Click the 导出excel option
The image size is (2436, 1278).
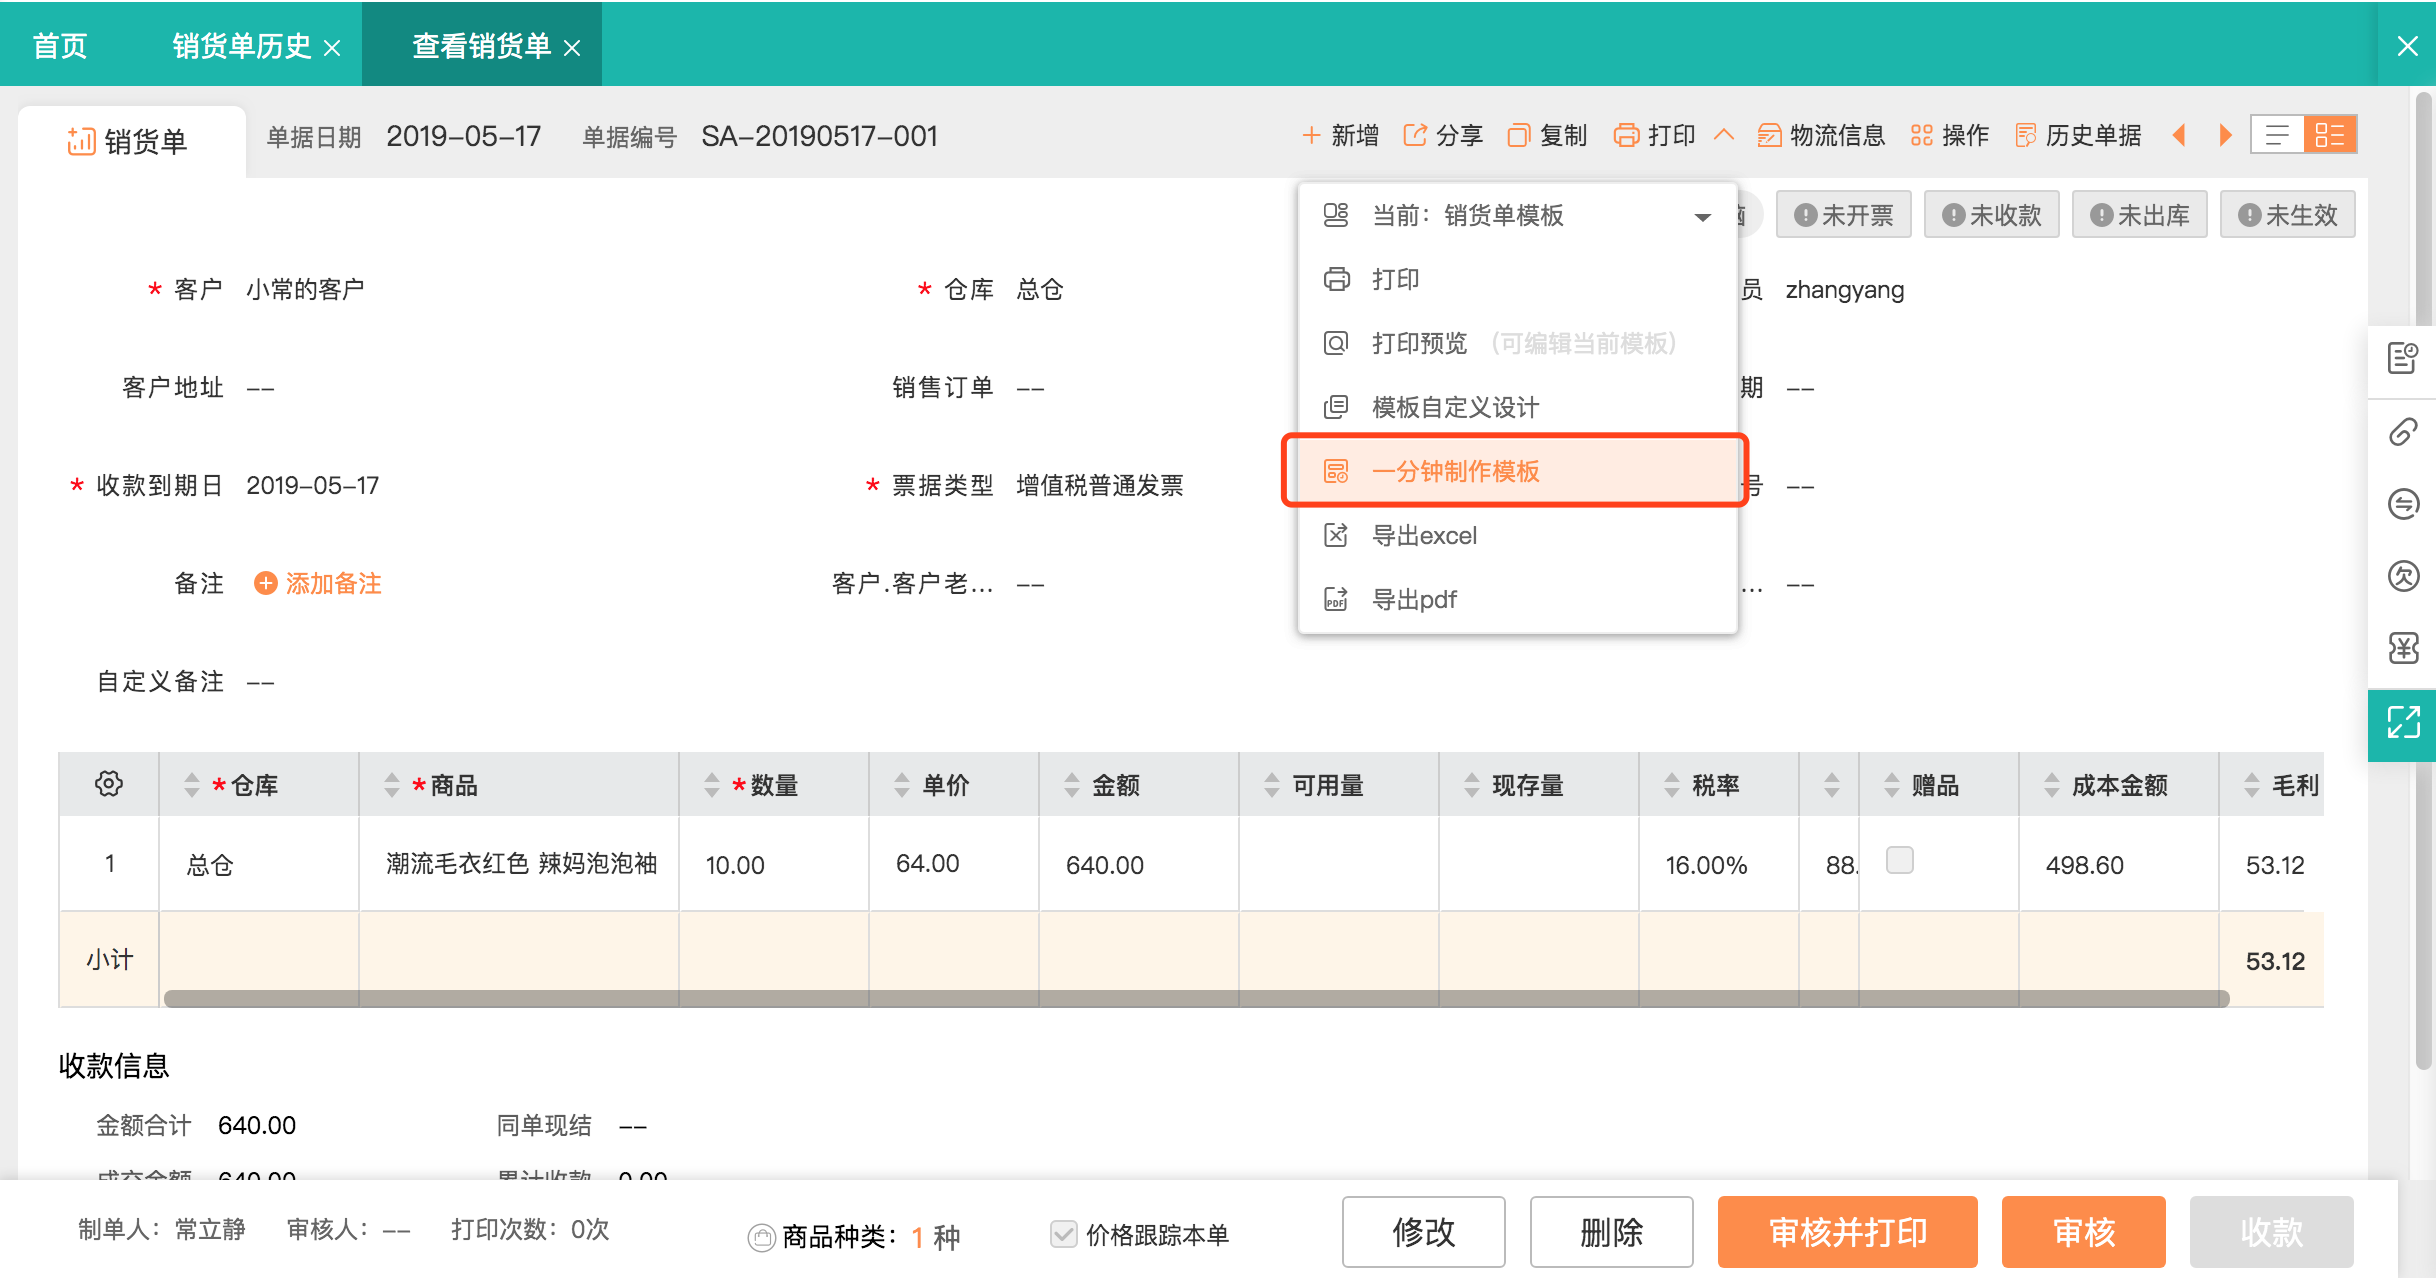point(1423,535)
